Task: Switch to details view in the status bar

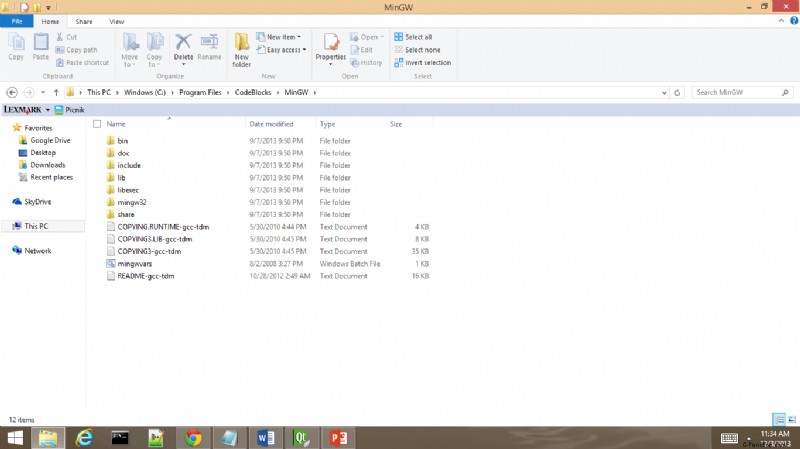Action: [x=778, y=419]
